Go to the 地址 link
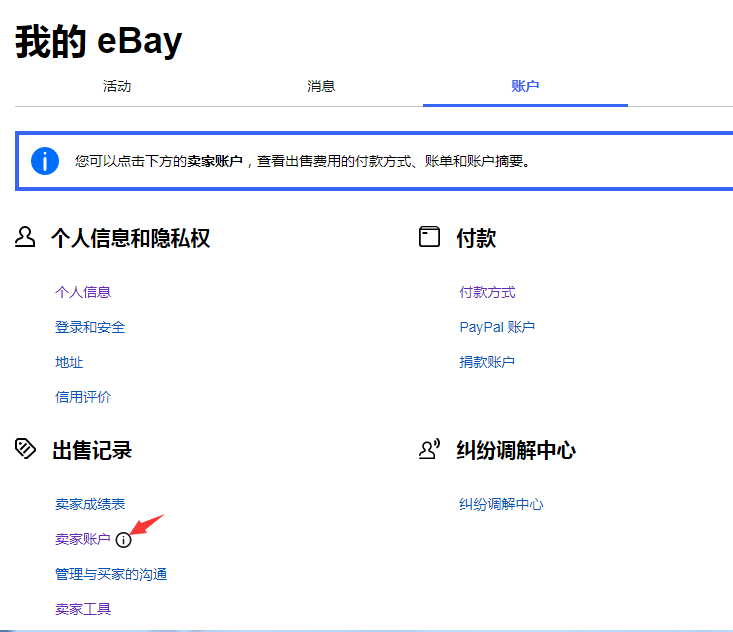Viewport: 733px width, 632px height. [69, 363]
